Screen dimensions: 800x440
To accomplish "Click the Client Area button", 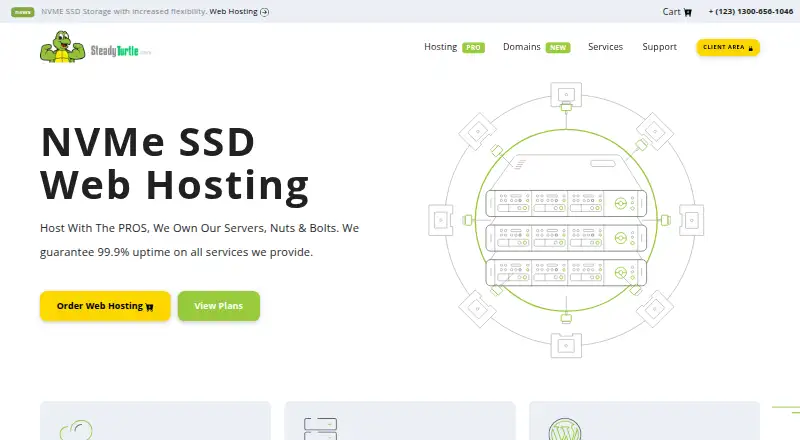I will coord(728,47).
